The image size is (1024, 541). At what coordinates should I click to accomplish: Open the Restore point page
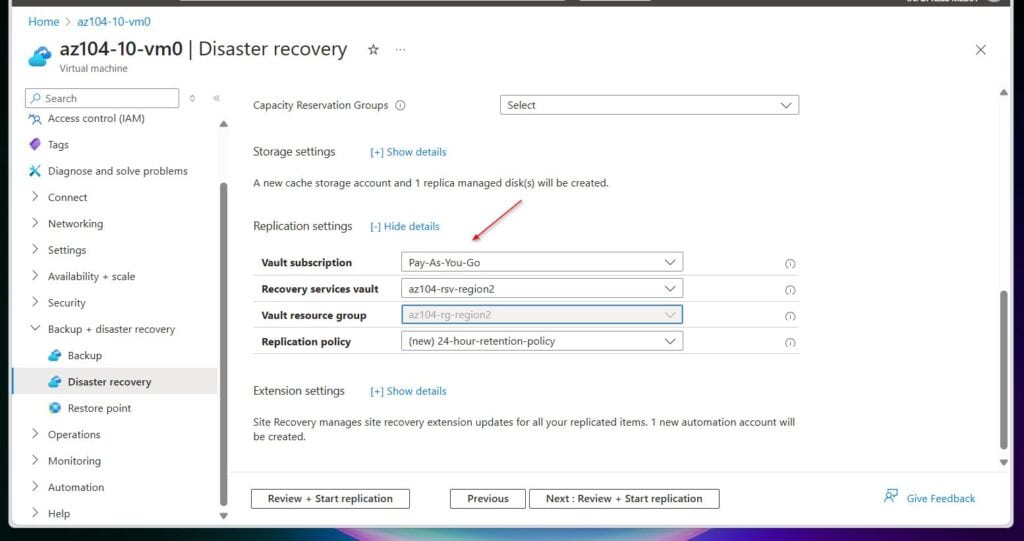[99, 408]
